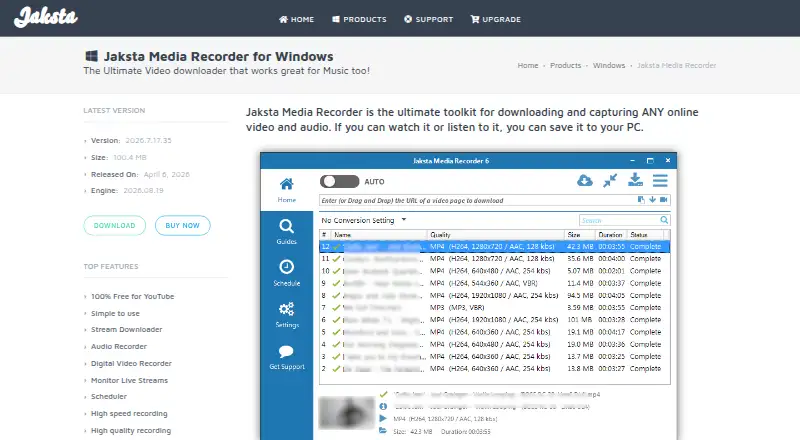
Task: Click 'Audio Recorder' feature
Action: (x=118, y=347)
